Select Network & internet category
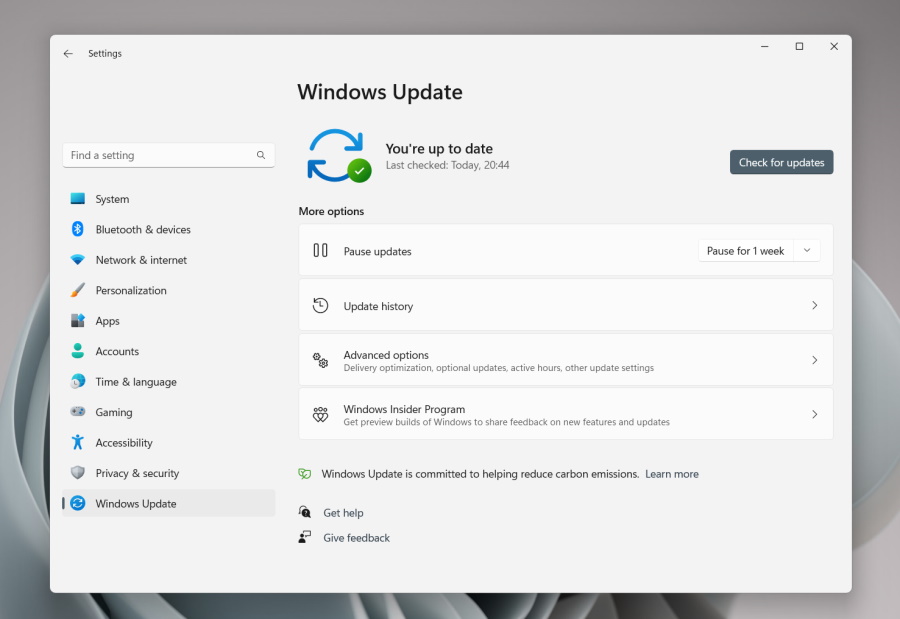Viewport: 900px width, 619px height. (168, 260)
